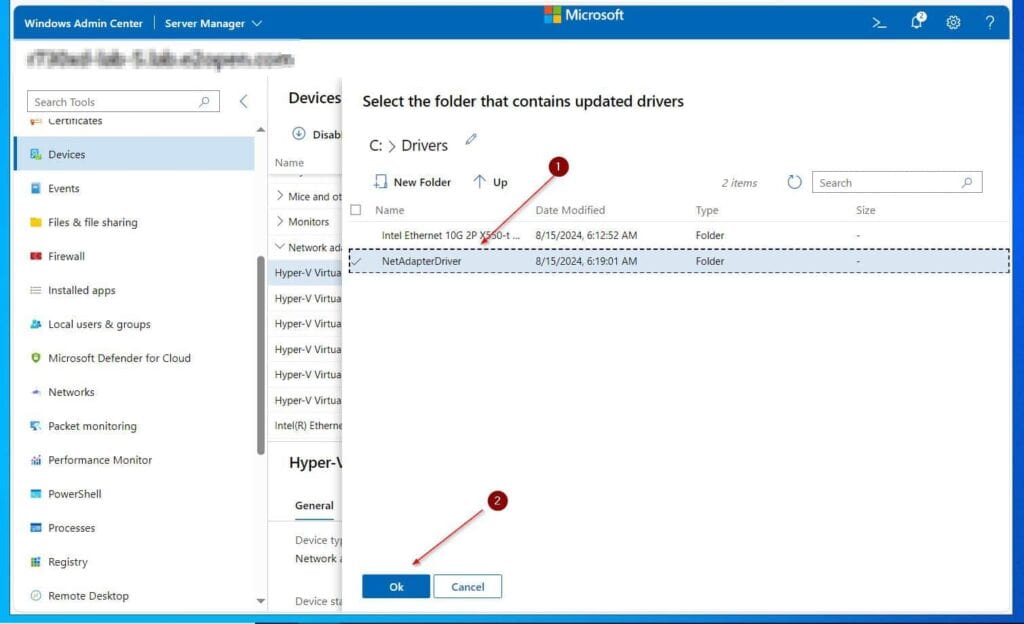Image resolution: width=1024 pixels, height=624 pixels.
Task: Open Windows Admin Center settings gear
Action: click(953, 21)
